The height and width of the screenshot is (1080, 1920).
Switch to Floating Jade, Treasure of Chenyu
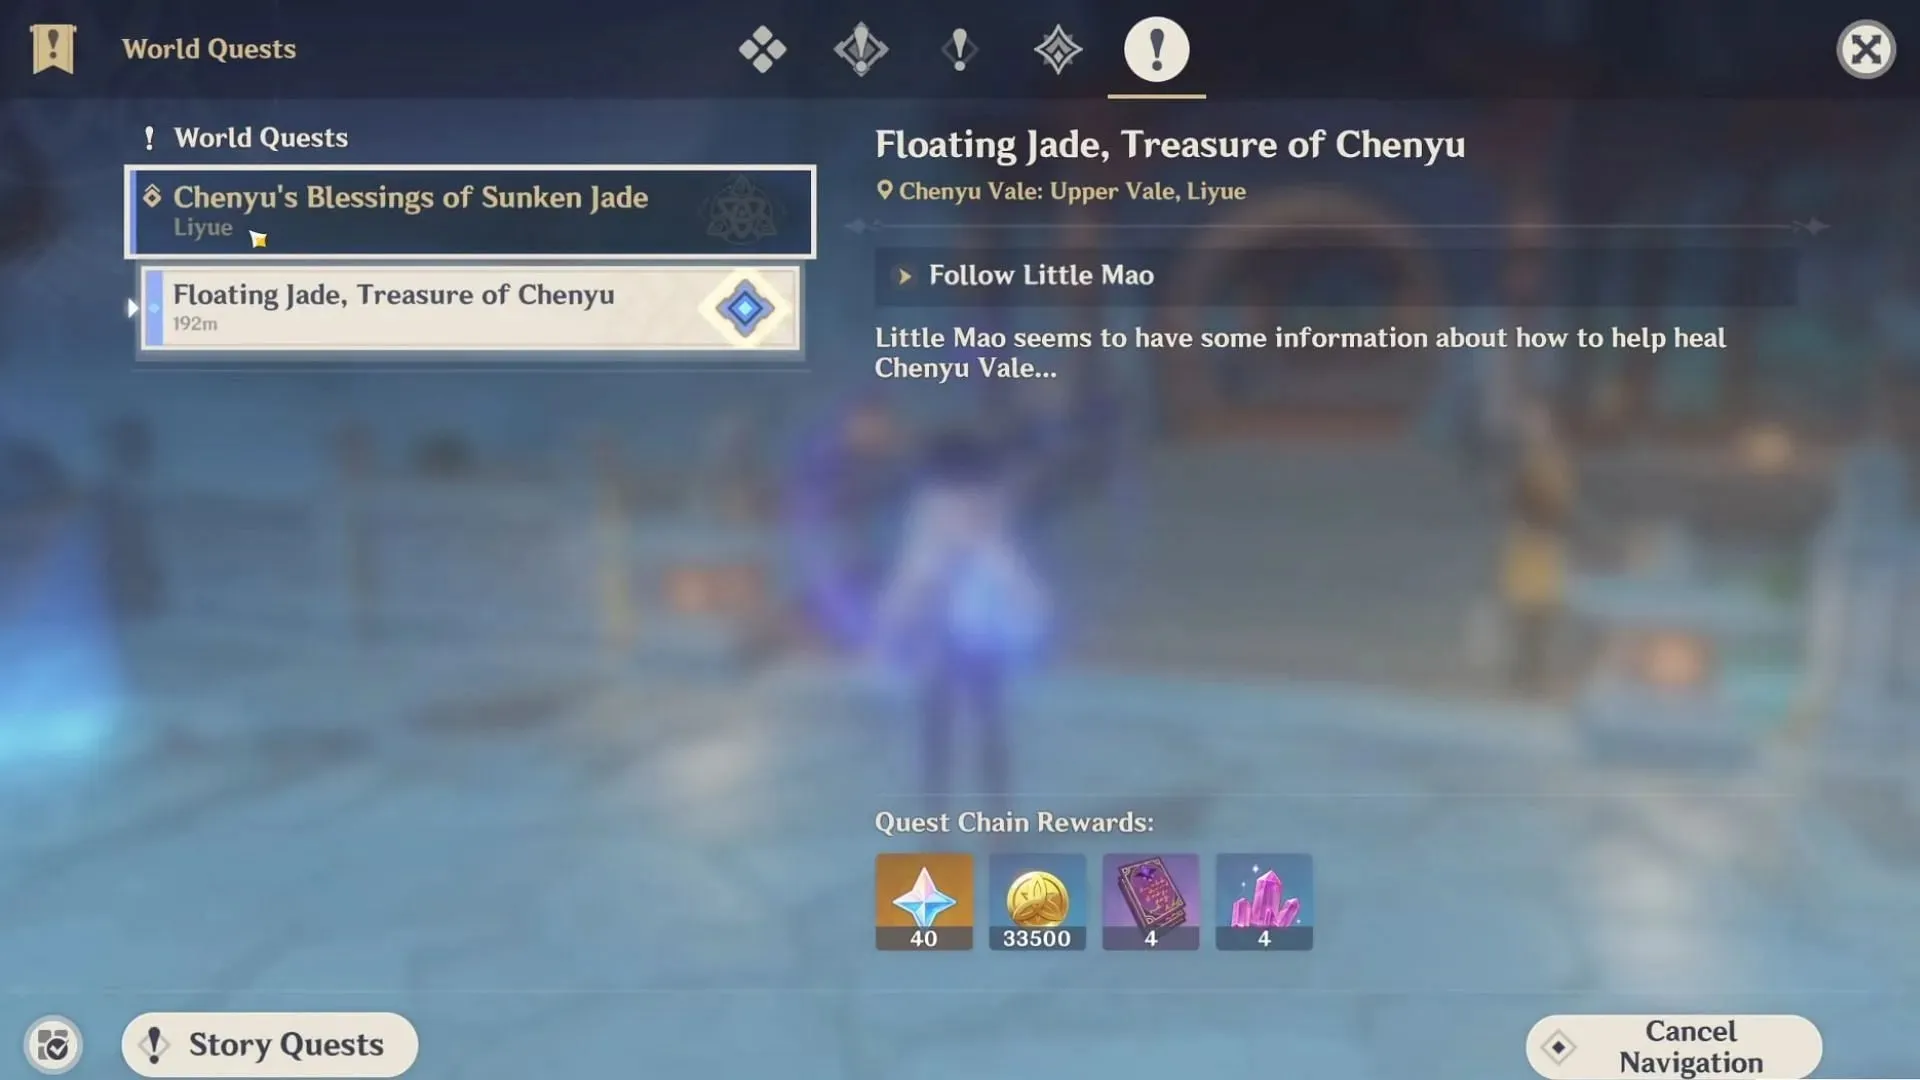[469, 306]
